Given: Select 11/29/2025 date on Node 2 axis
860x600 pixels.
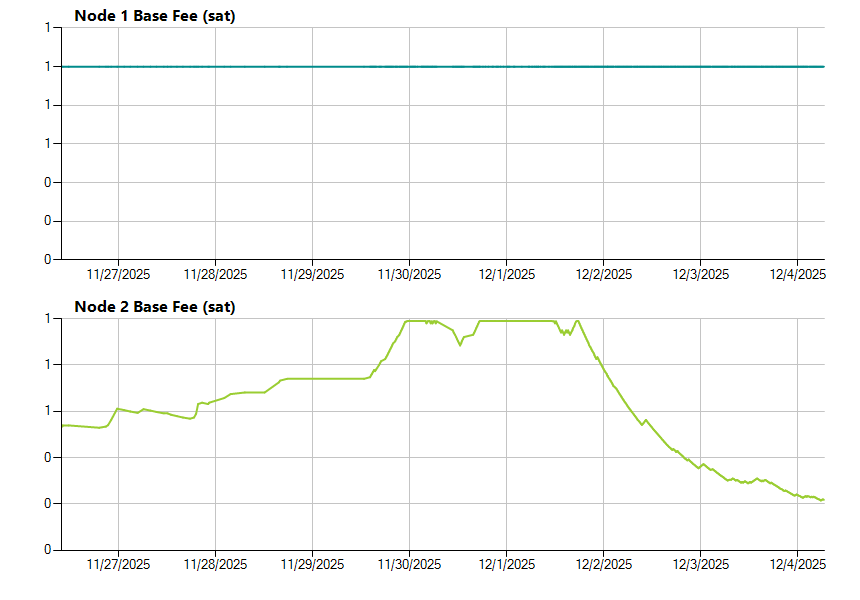Looking at the screenshot, I should click(312, 565).
